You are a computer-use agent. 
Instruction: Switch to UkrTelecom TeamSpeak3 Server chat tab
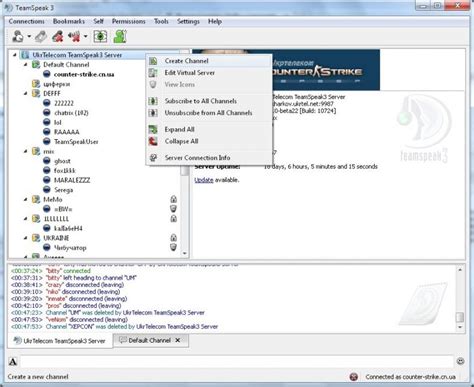coord(60,341)
